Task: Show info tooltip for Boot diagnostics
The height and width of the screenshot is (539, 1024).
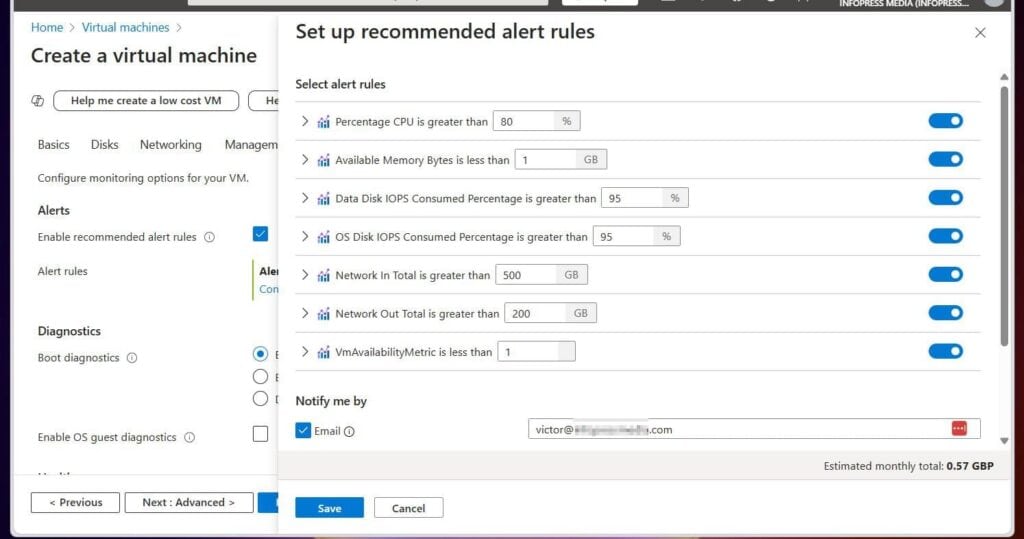Action: (x=132, y=358)
